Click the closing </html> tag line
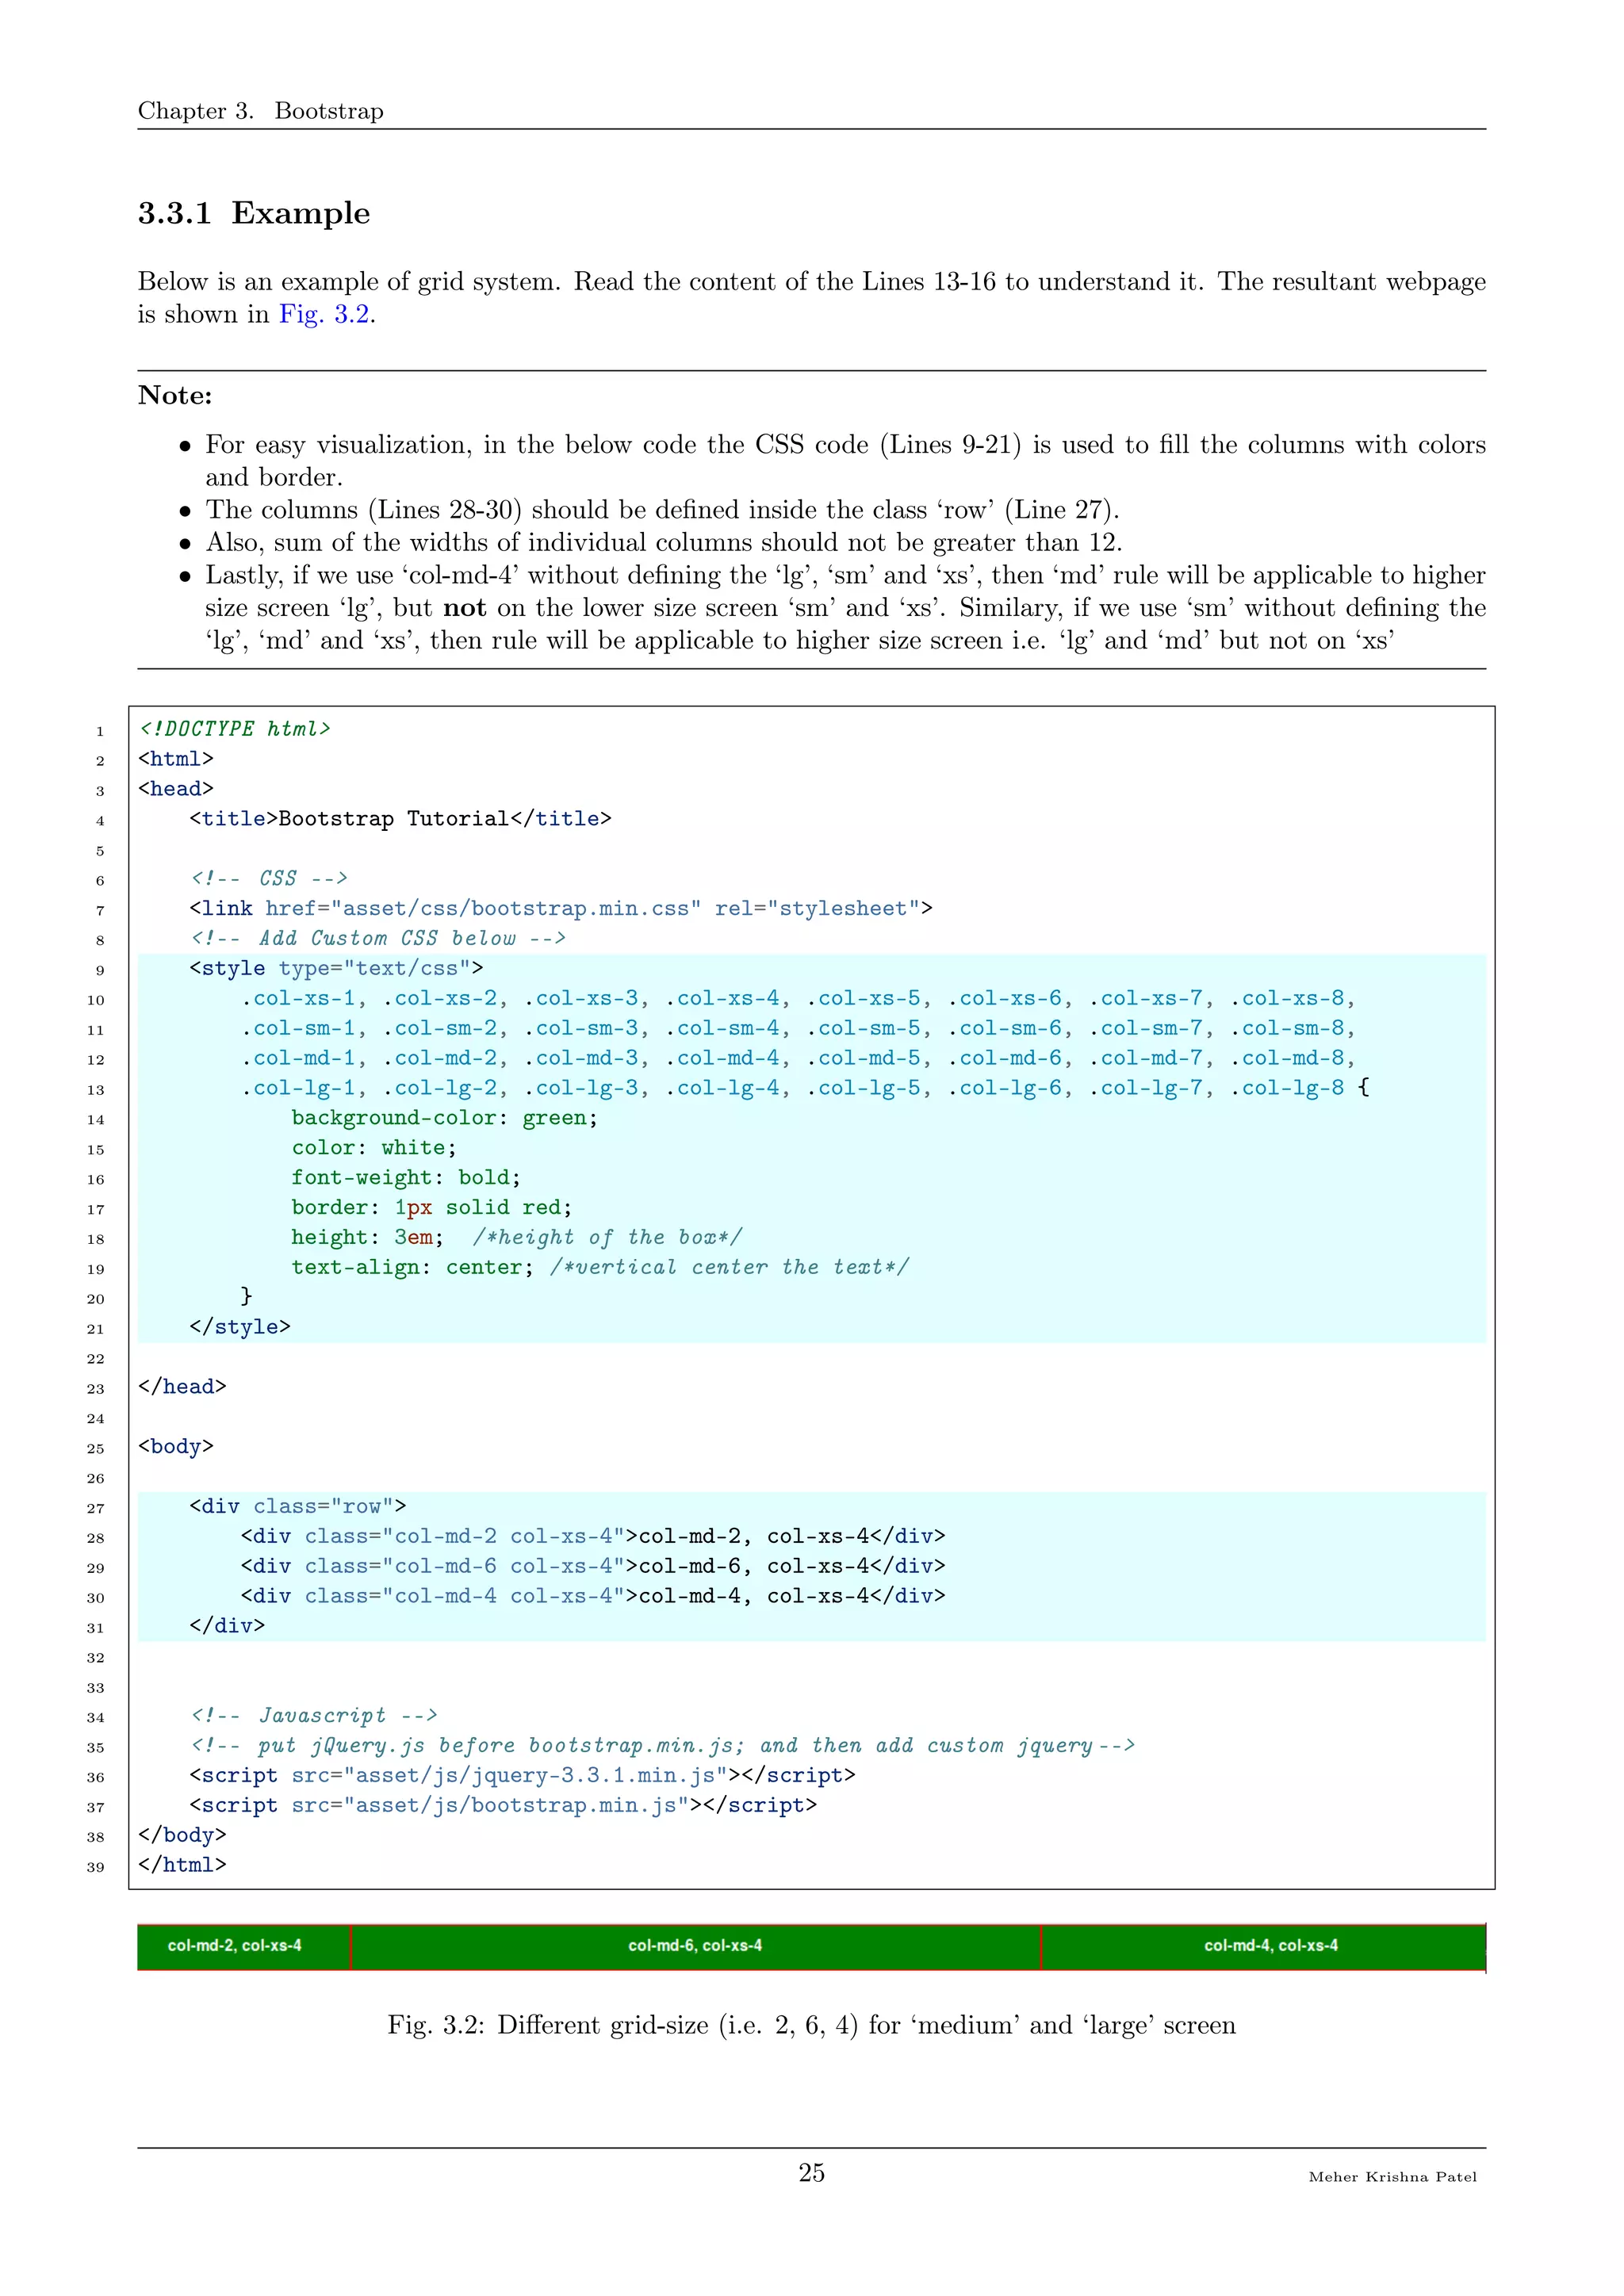1624x2296 pixels. (x=182, y=1865)
